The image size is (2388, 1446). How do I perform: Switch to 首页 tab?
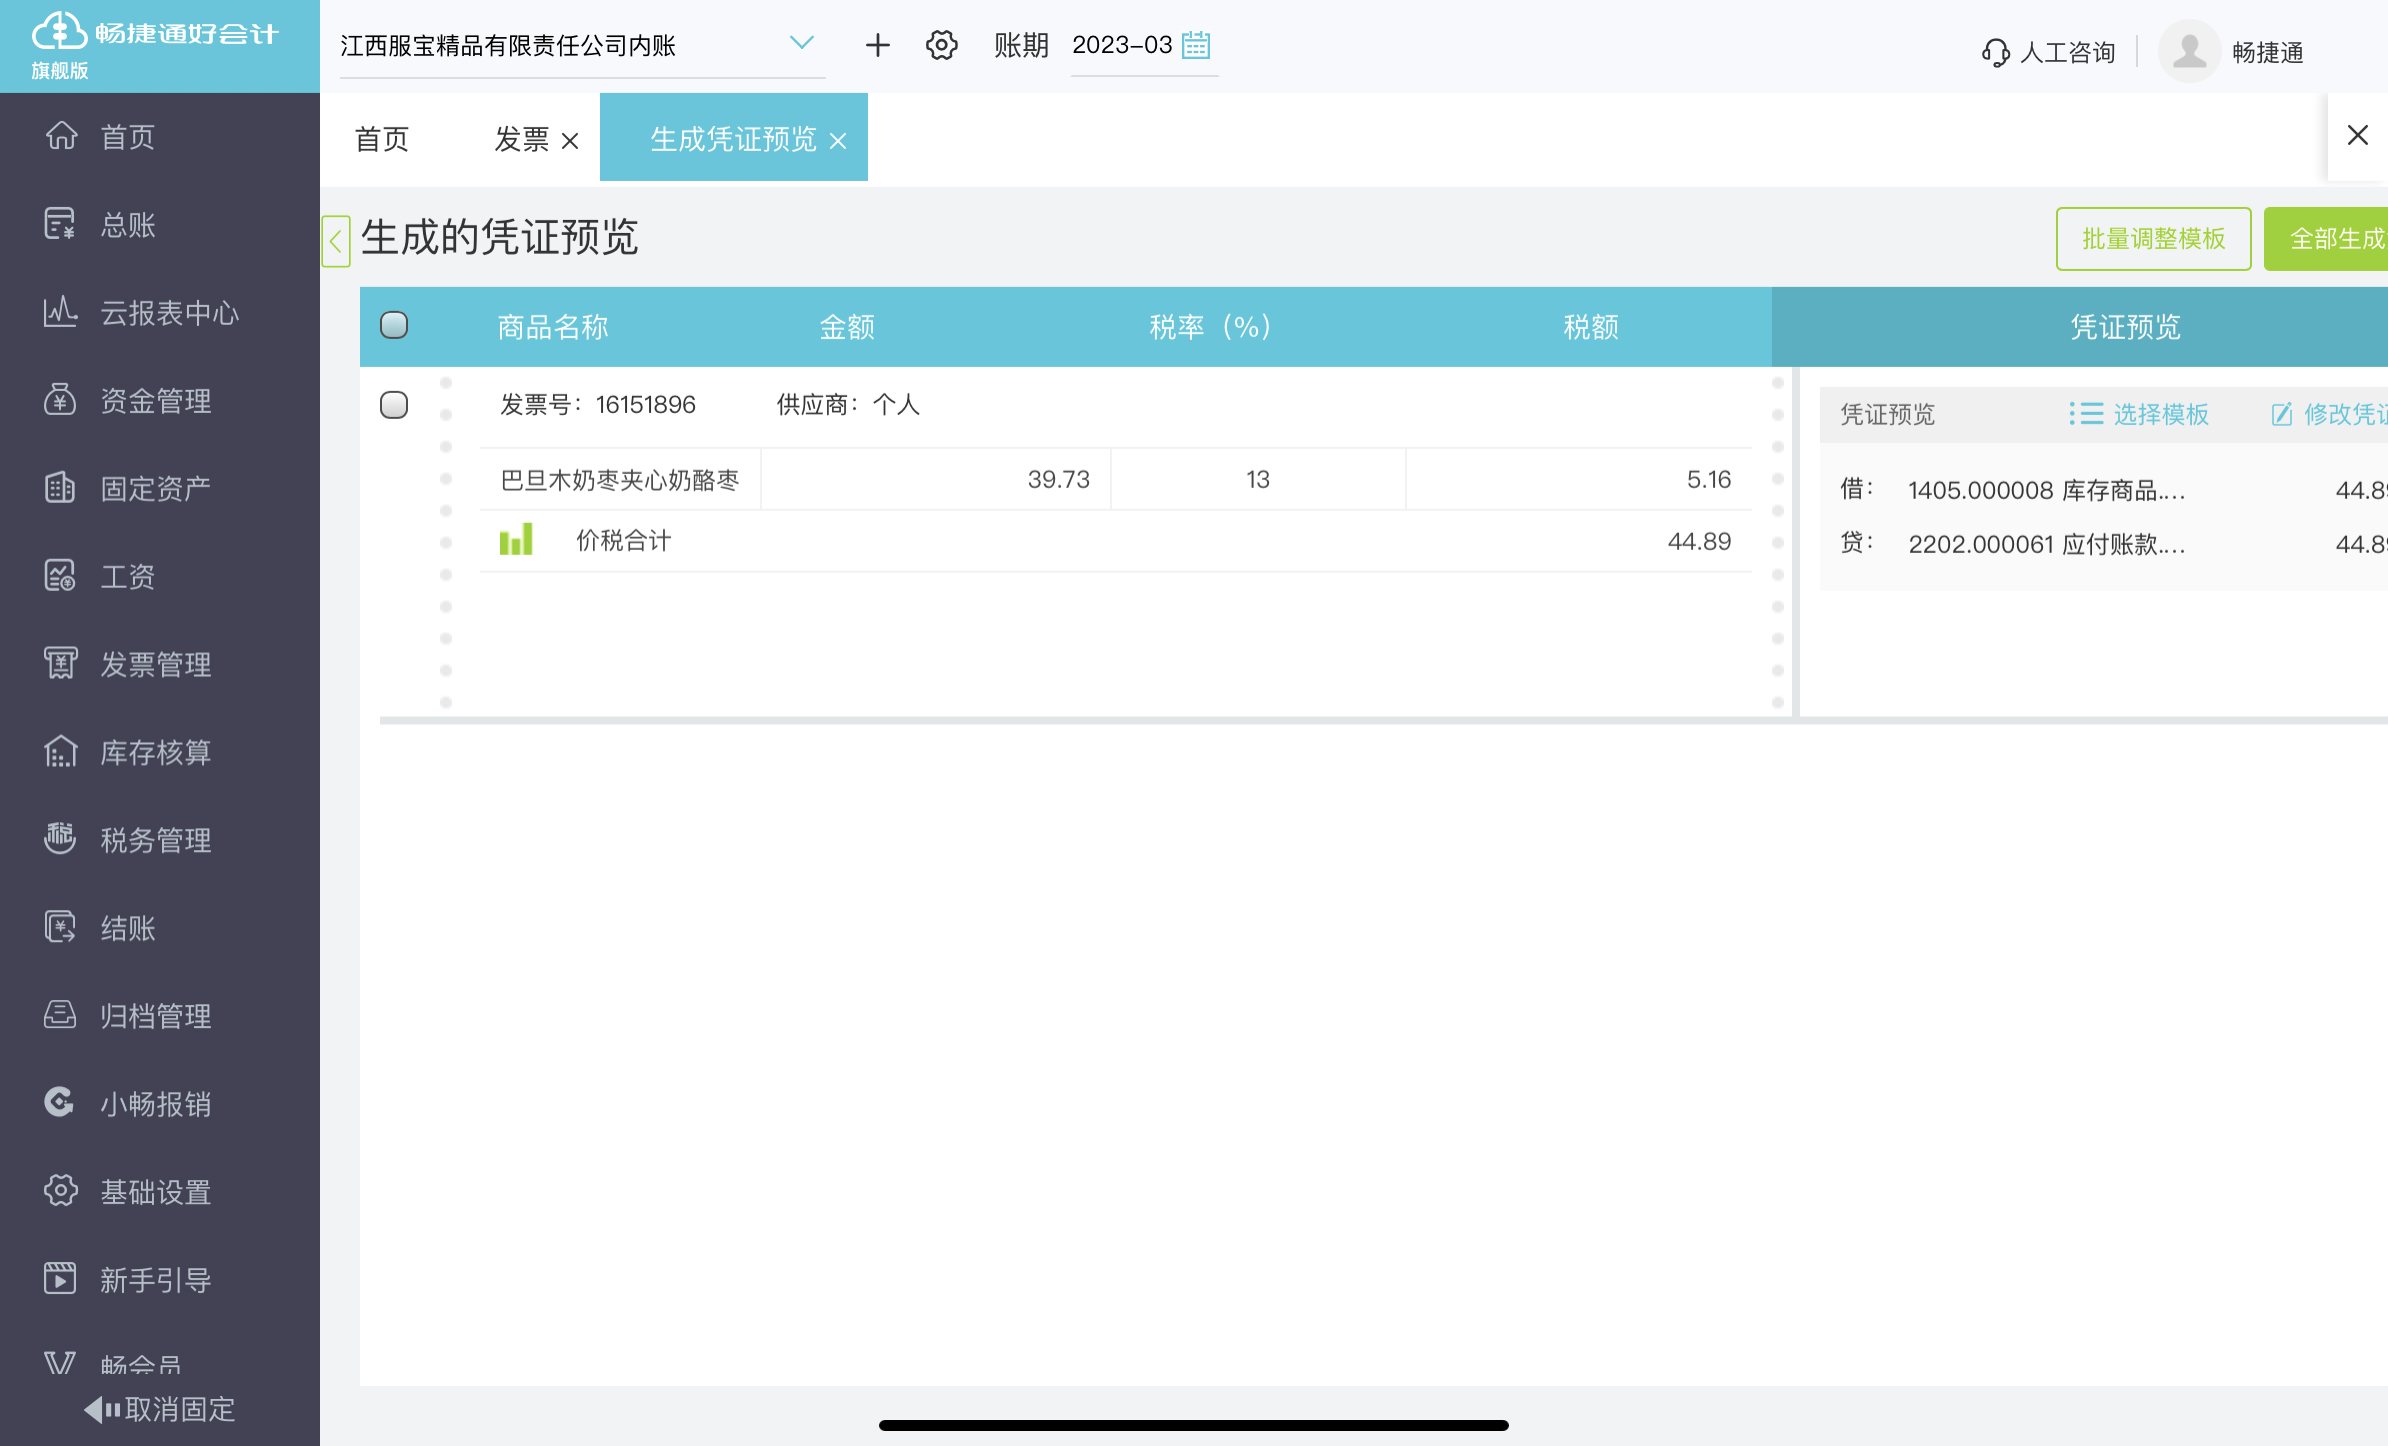[382, 140]
